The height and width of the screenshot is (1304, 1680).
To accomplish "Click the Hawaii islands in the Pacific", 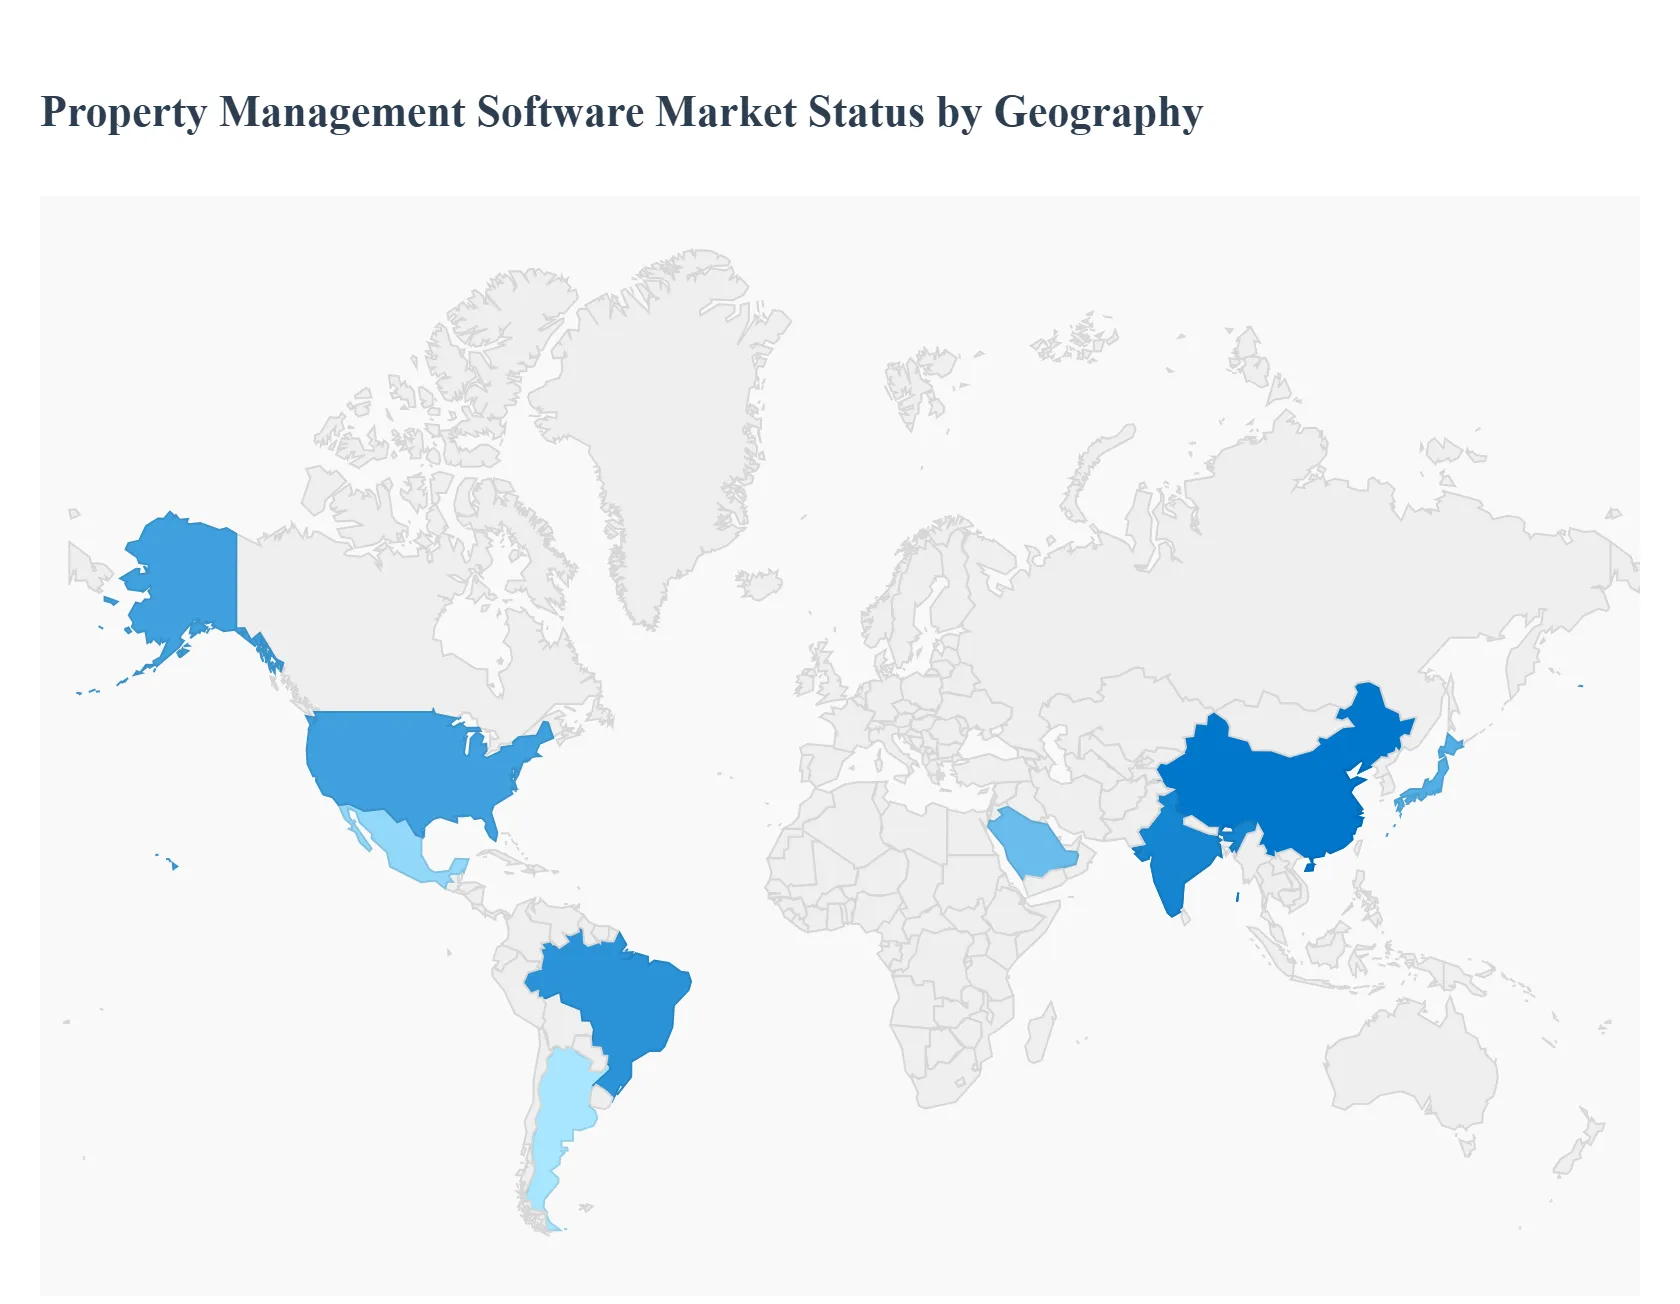I will (x=172, y=863).
